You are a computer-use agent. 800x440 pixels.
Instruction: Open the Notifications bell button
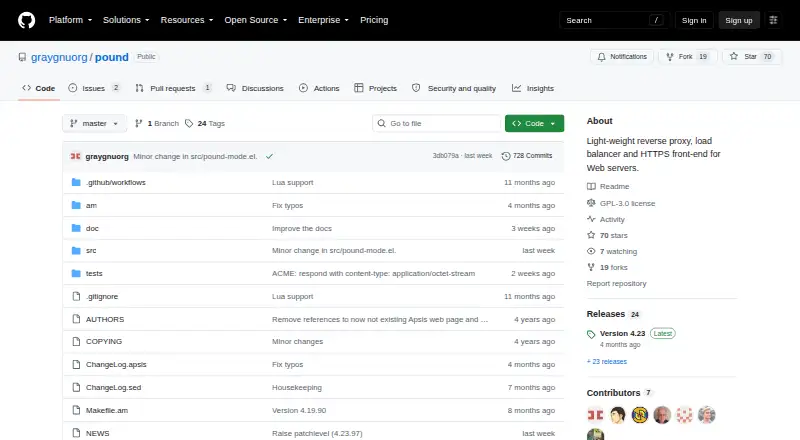tap(621, 57)
